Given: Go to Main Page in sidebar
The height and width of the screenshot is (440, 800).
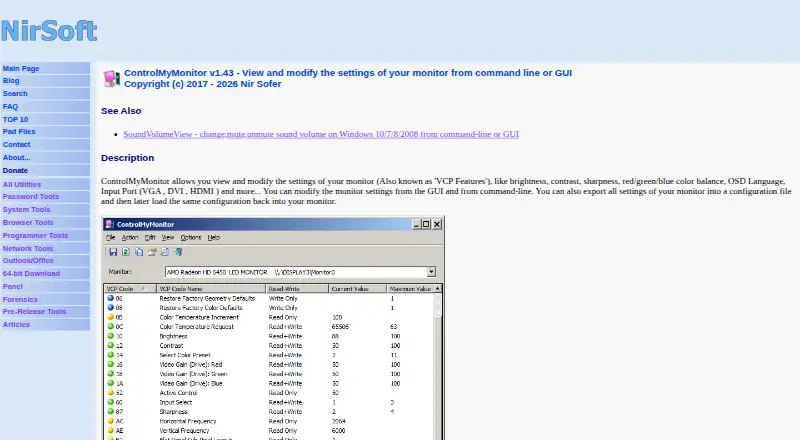Looking at the screenshot, I should click(x=21, y=68).
